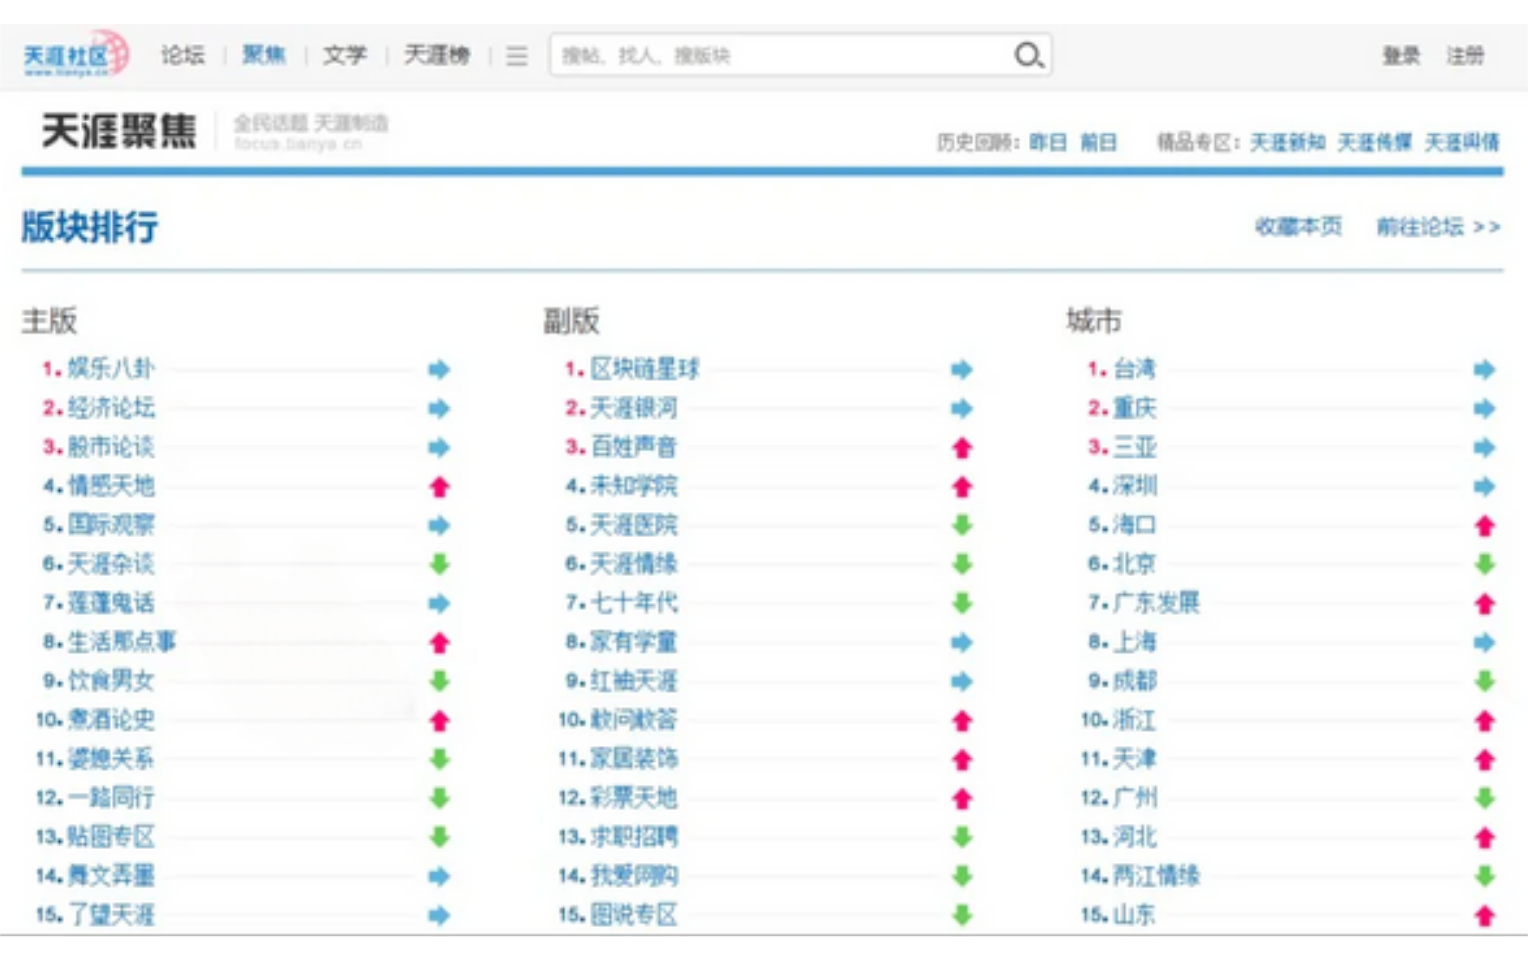Click the 天涯社区 logo
Viewport: 1528px width, 956px height.
[x=75, y=55]
